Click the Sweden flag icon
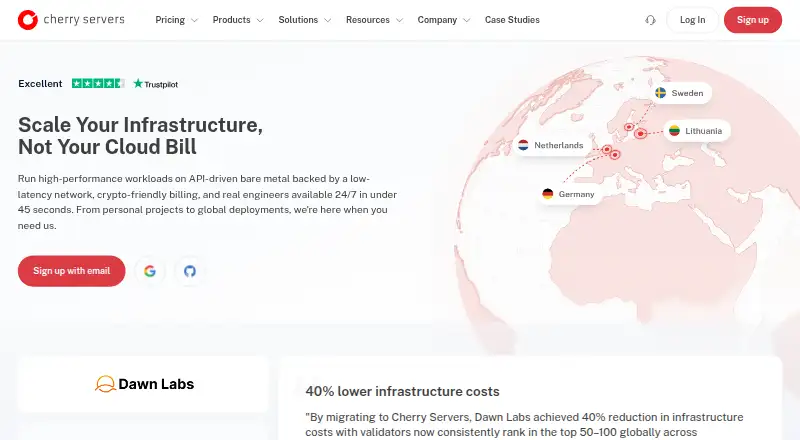 point(660,93)
